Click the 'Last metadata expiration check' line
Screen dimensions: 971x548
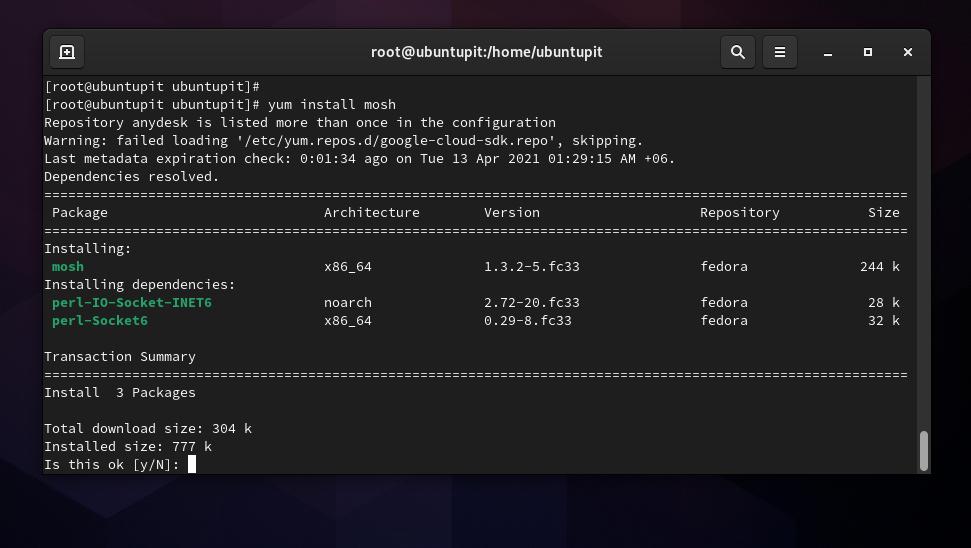click(359, 159)
